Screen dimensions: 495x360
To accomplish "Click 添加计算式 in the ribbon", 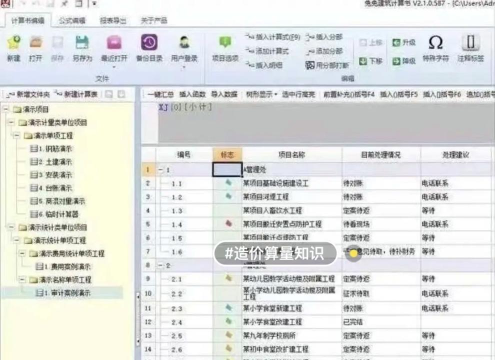I will pos(267,51).
